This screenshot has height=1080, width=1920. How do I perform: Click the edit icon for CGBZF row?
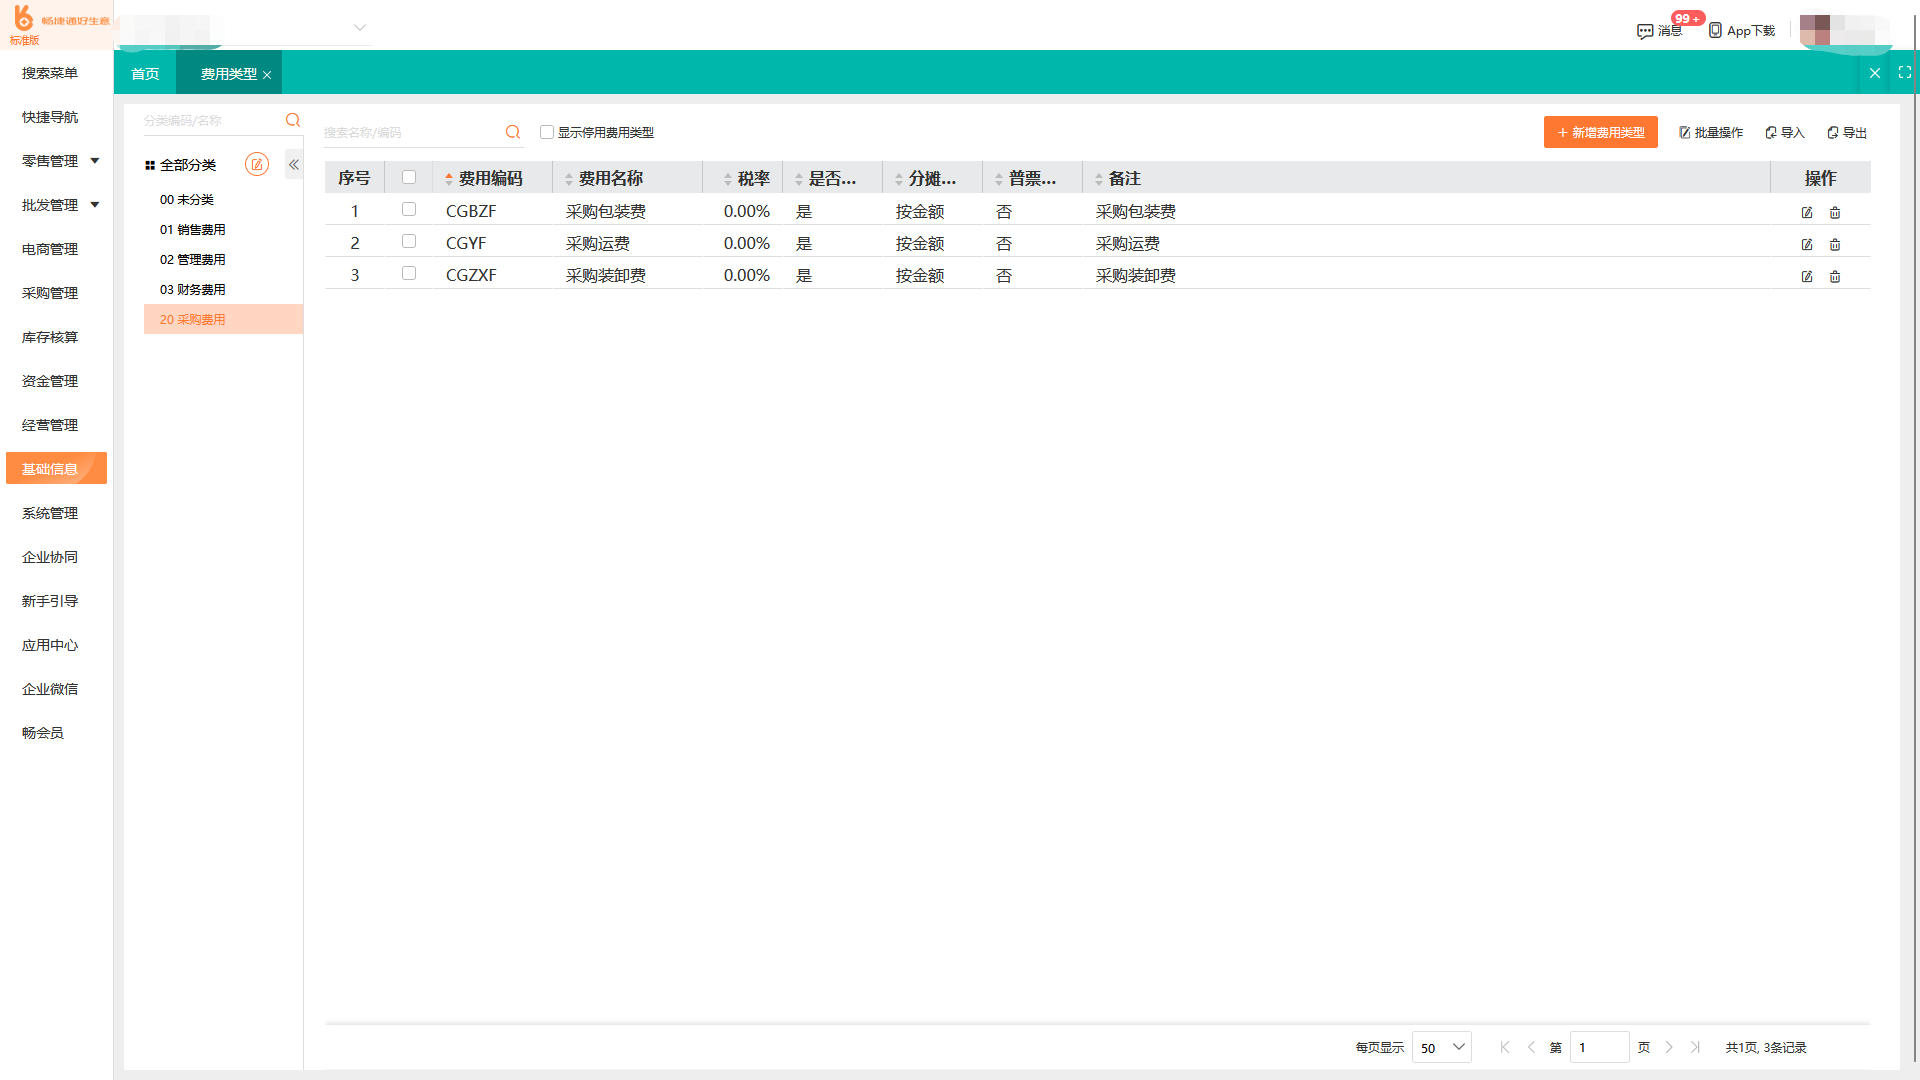pos(1807,211)
